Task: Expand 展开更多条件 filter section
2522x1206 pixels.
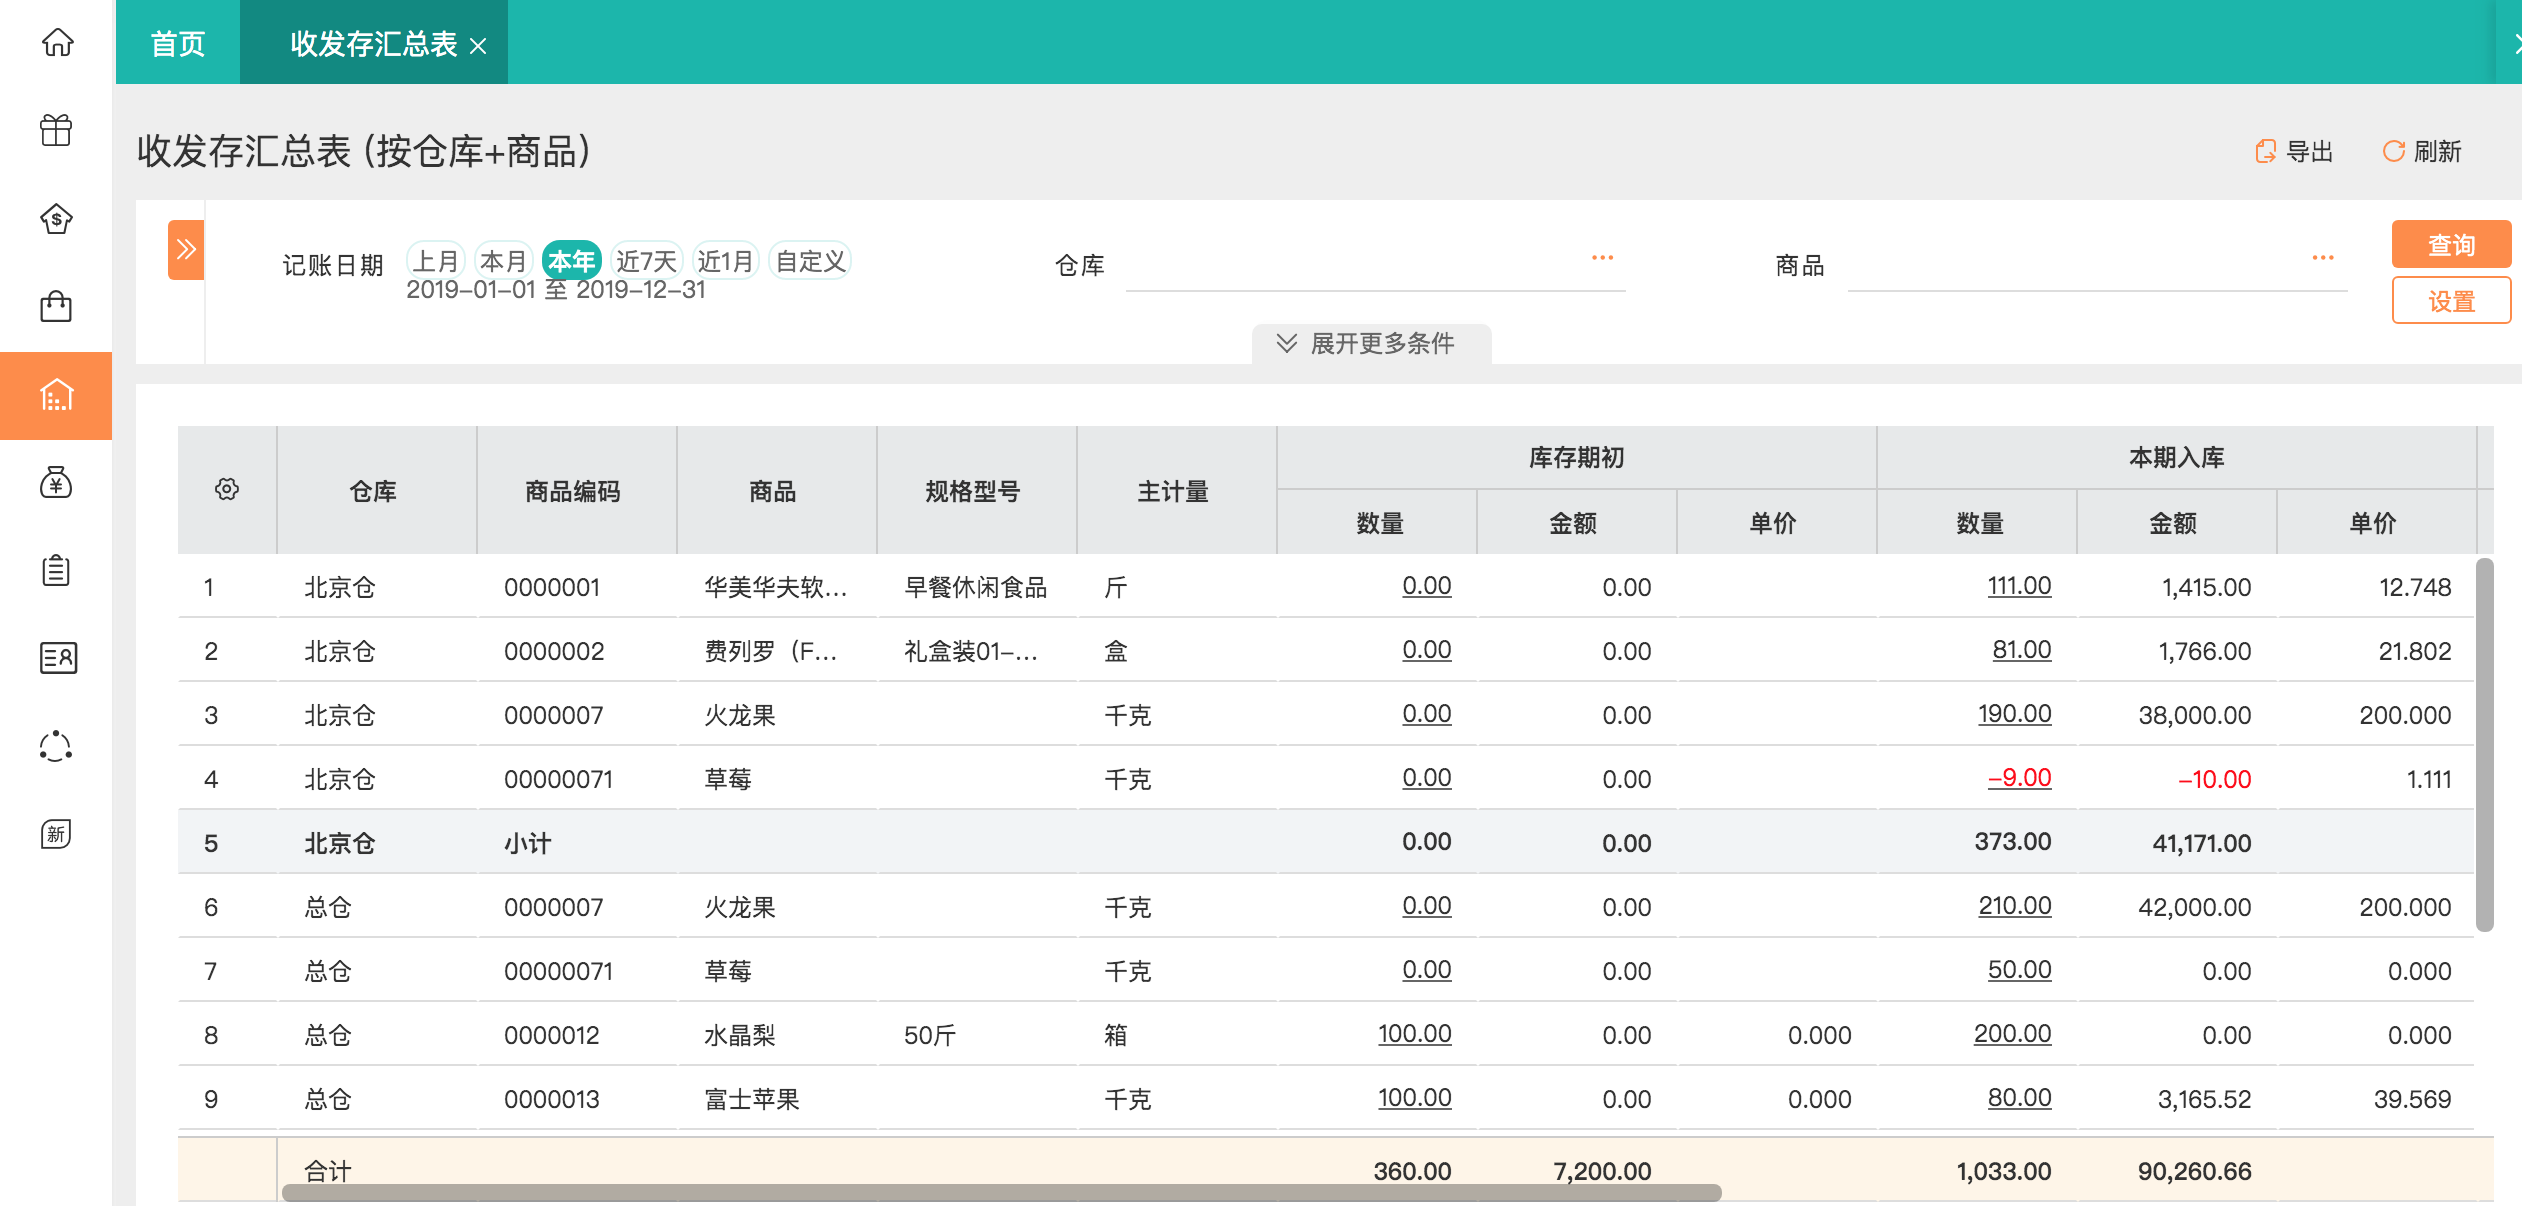Action: tap(1370, 343)
